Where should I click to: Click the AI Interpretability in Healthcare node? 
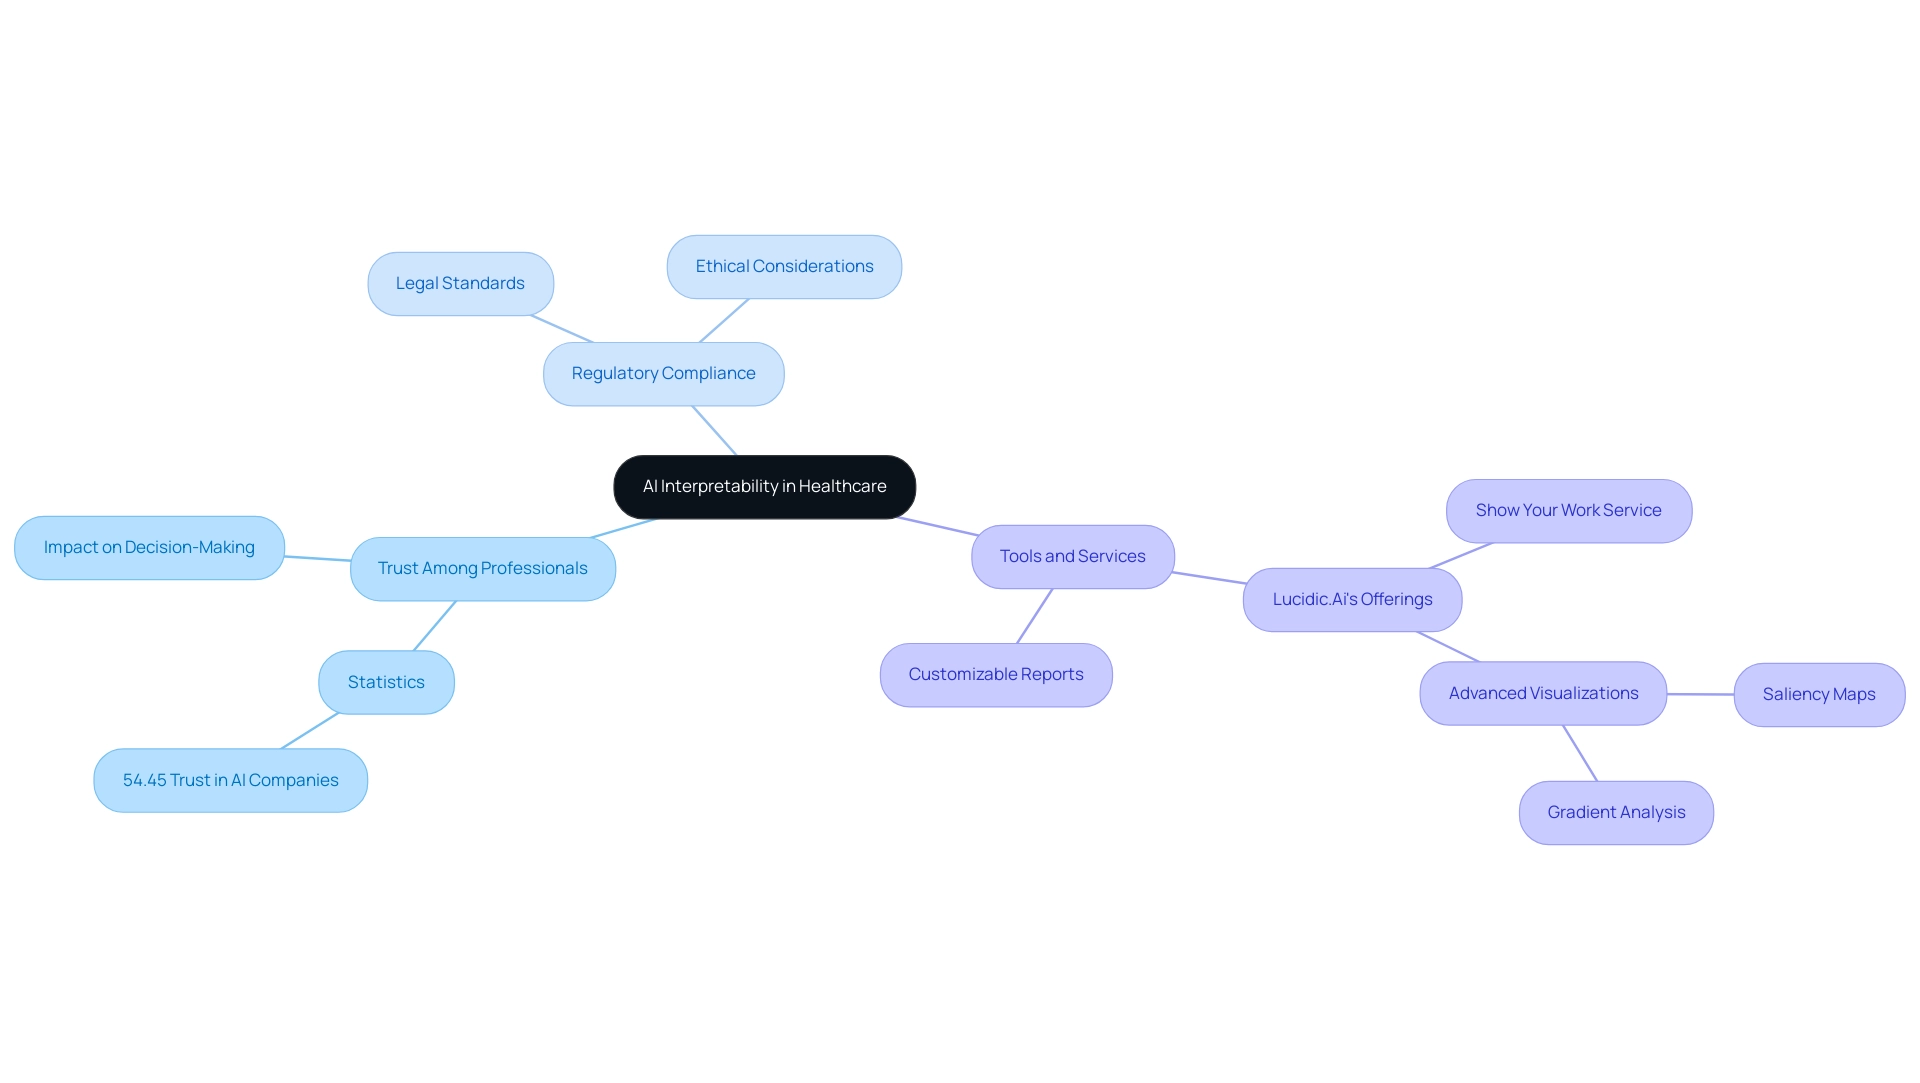[x=764, y=485]
